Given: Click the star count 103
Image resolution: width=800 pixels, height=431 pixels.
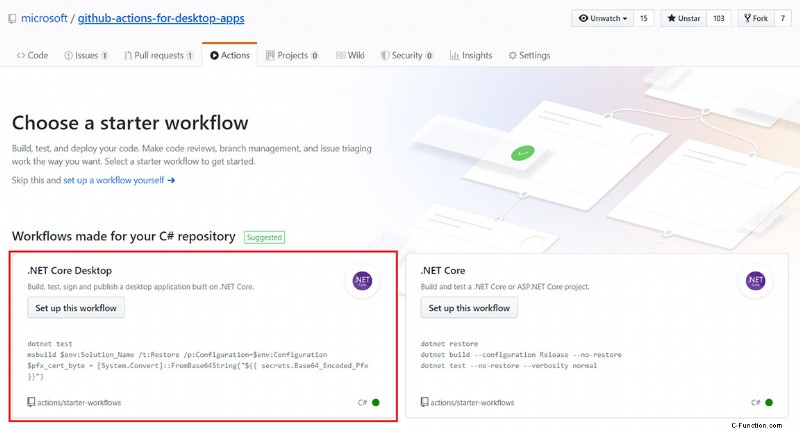Looking at the screenshot, I should click(717, 18).
